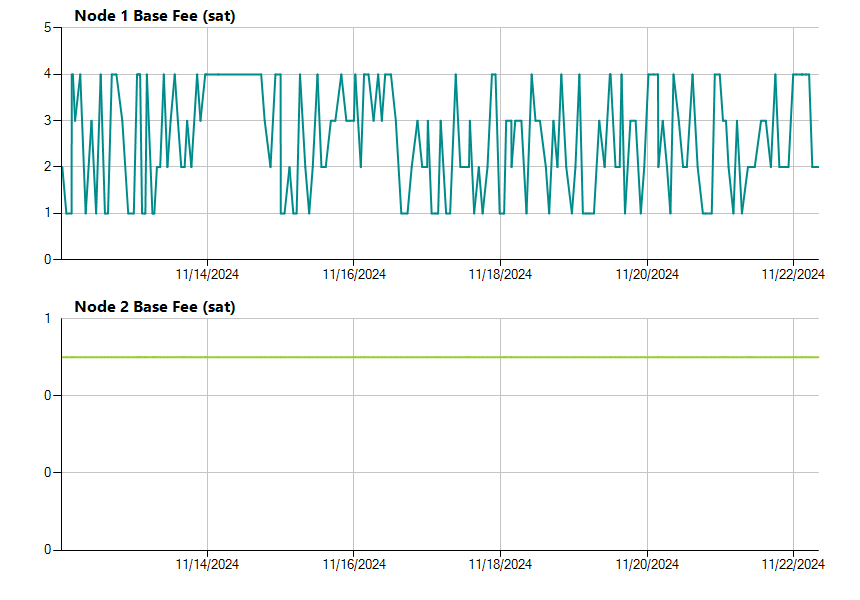Select 11/16/2024 date on Node 1 chart axis
860x600 pixels.
click(354, 274)
